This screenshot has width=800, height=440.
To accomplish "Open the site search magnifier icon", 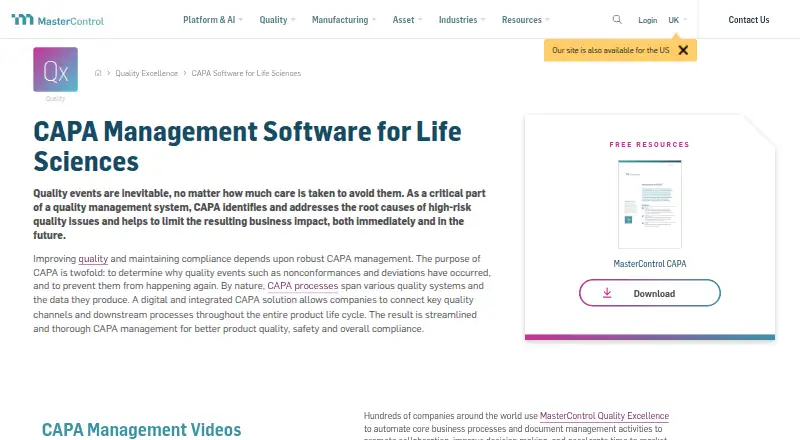I will [x=617, y=19].
